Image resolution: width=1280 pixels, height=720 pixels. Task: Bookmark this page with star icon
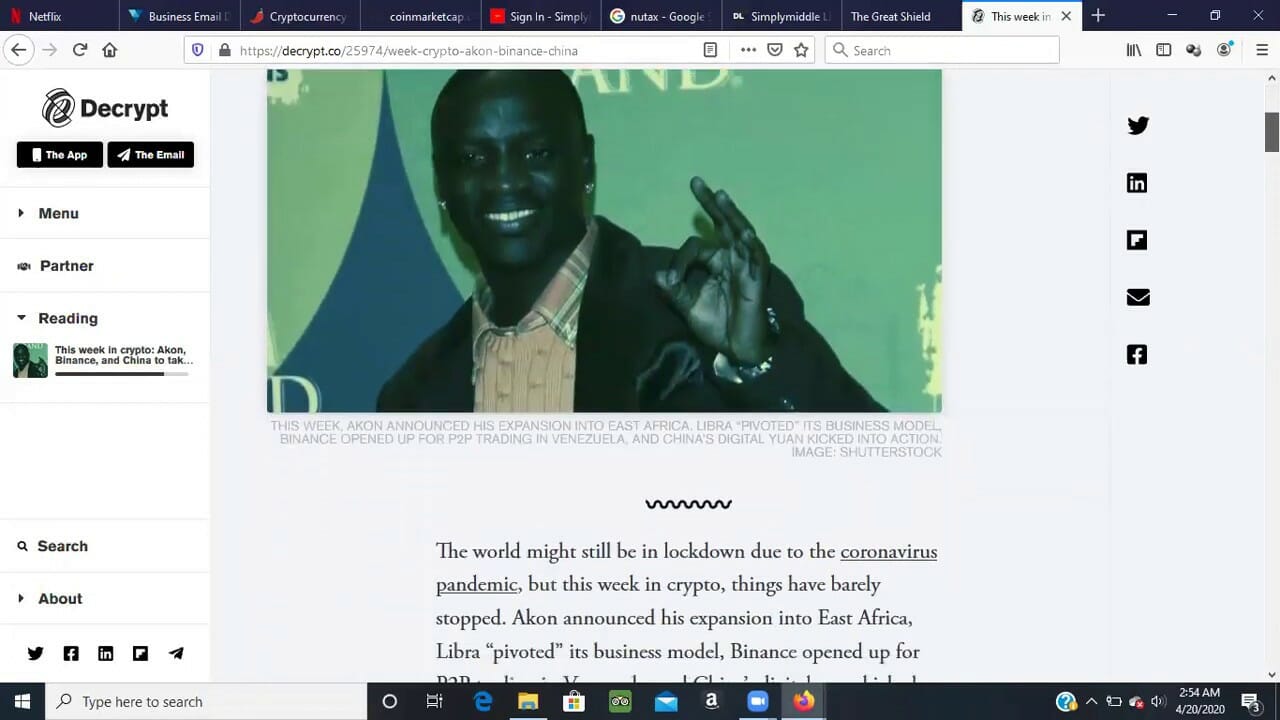(x=801, y=50)
